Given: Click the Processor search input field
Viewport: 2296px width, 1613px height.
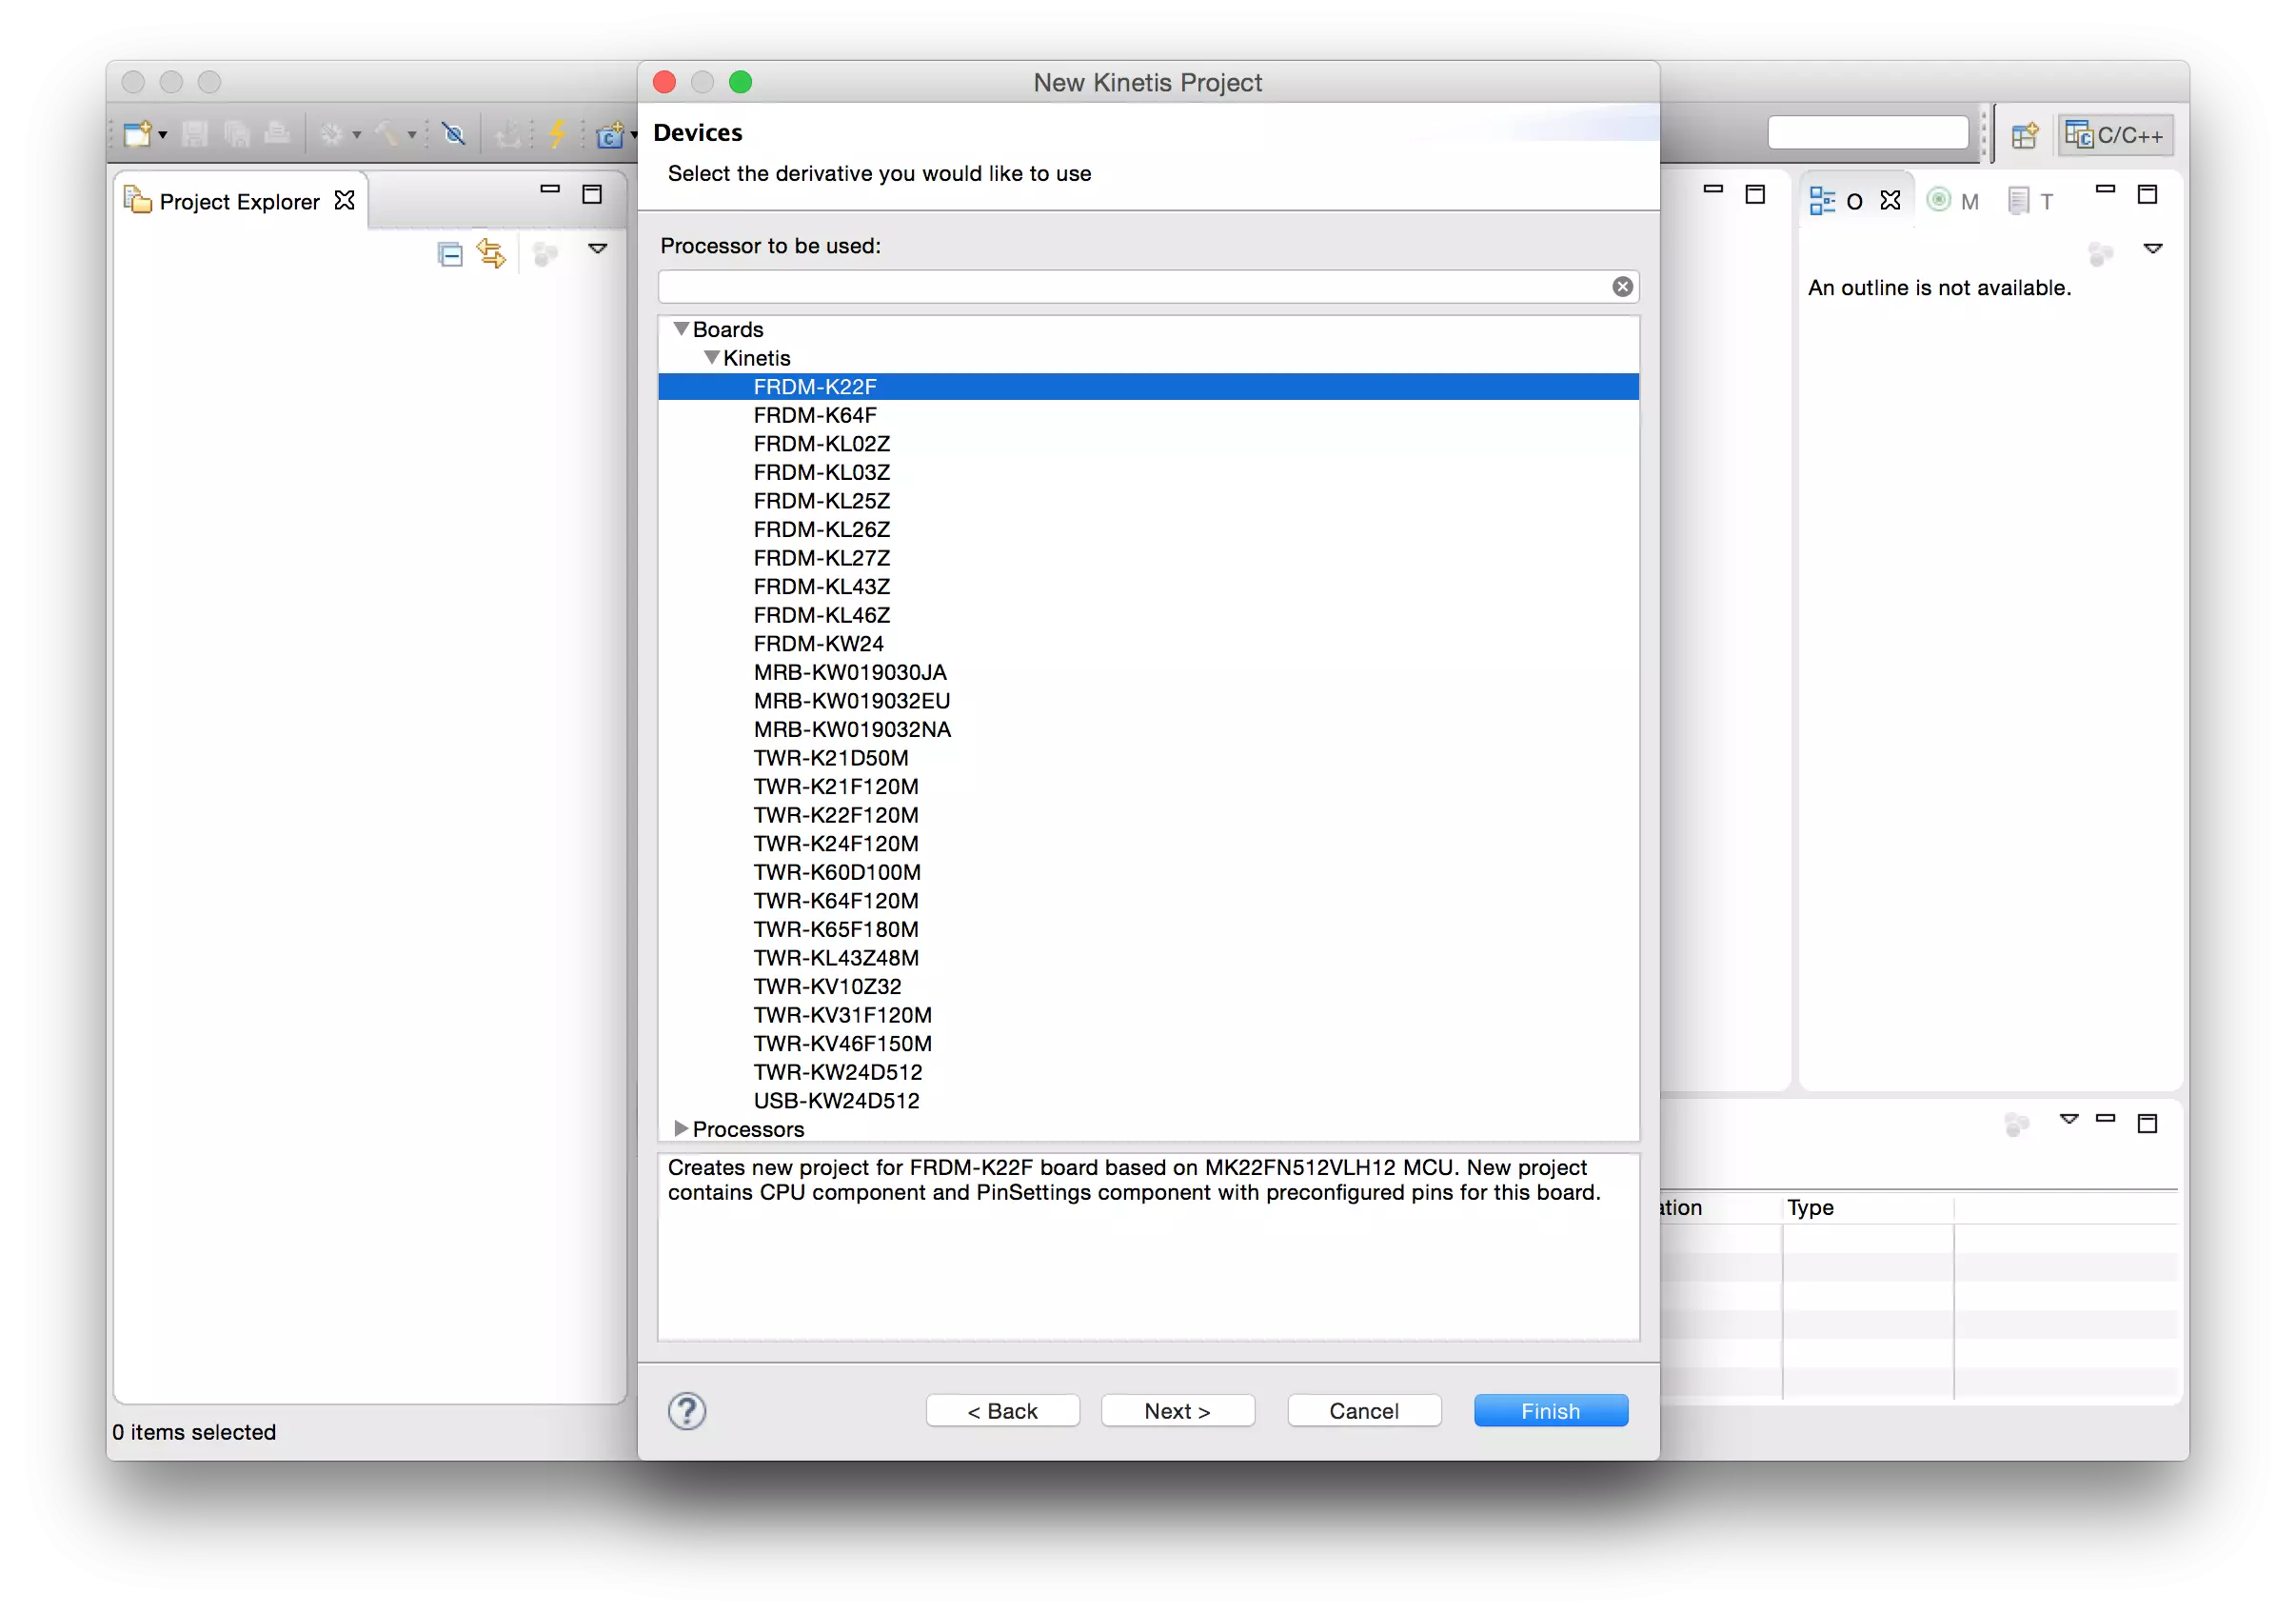Looking at the screenshot, I should click(x=1141, y=285).
